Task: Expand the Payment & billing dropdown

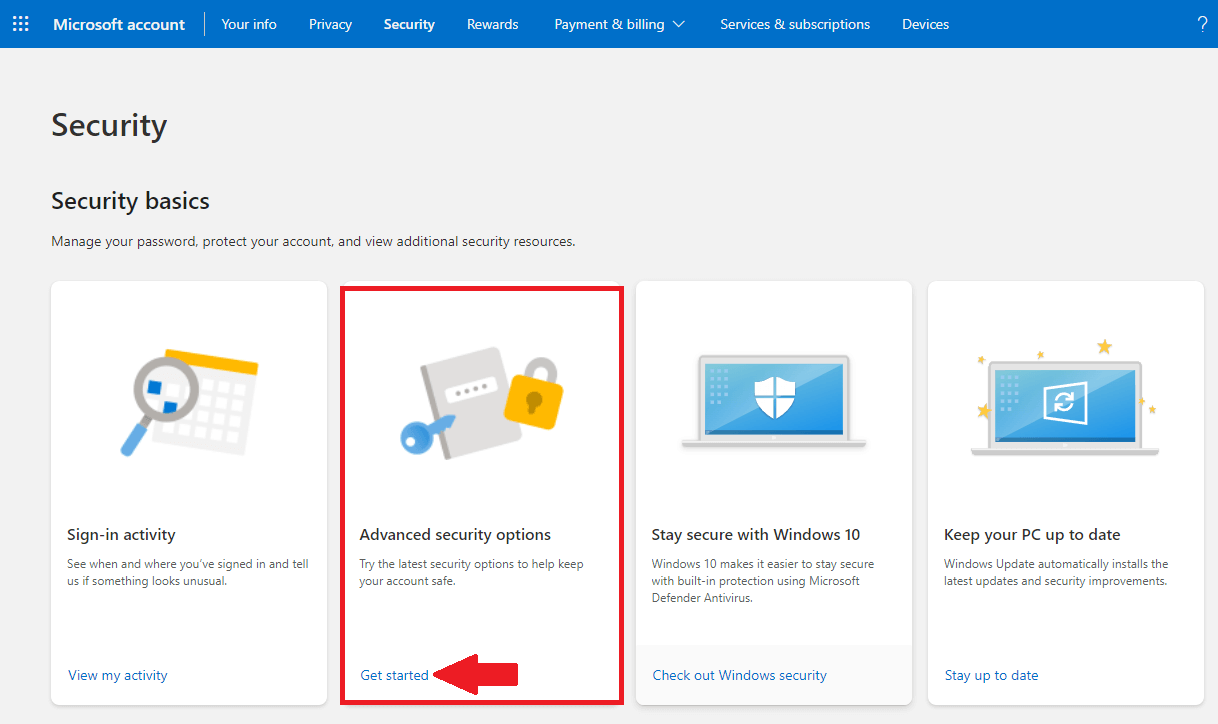Action: (619, 24)
